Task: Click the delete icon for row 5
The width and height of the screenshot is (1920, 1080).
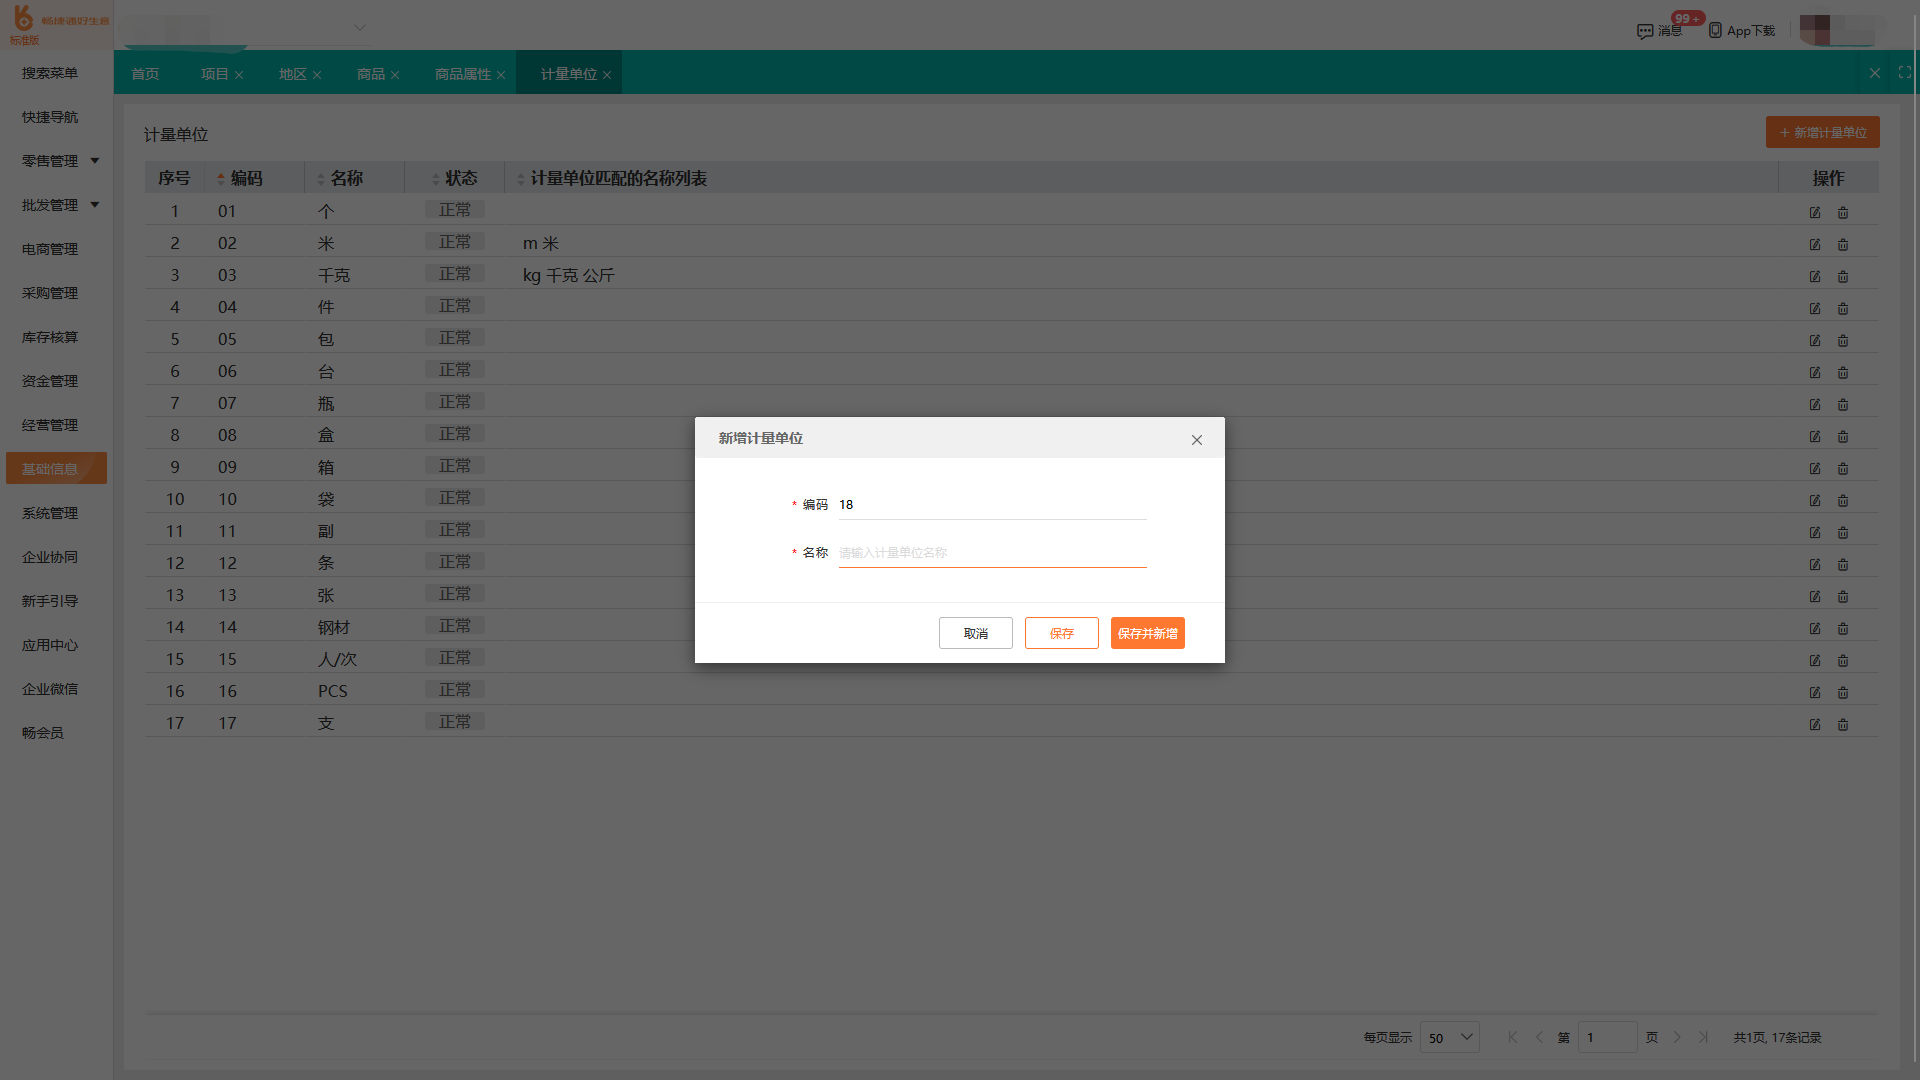Action: (1842, 340)
